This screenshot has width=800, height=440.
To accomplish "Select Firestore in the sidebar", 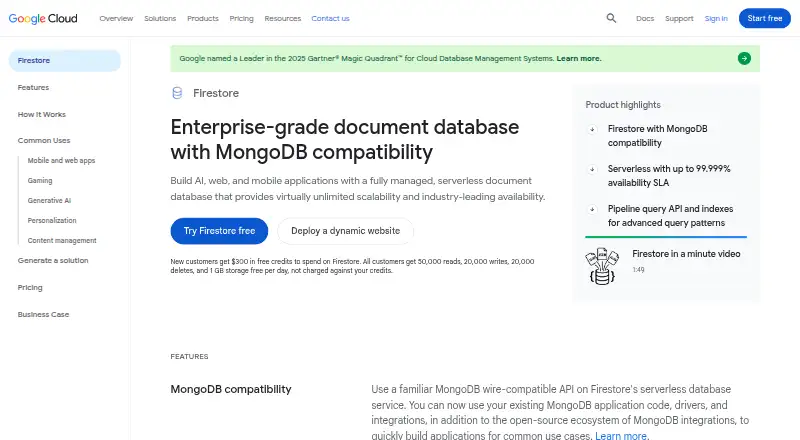I will coord(65,60).
